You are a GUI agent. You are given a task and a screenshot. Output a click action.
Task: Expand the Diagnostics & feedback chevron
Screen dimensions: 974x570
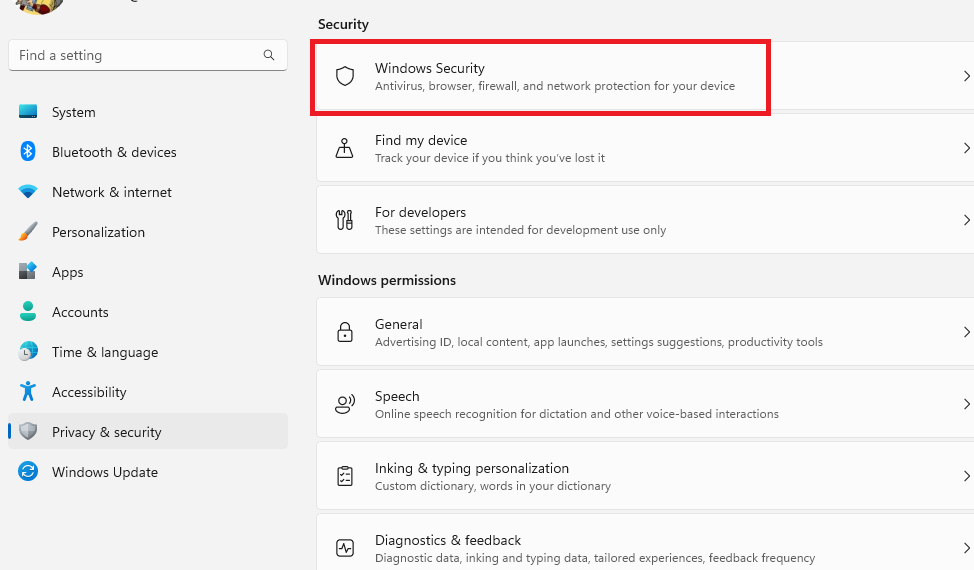967,548
